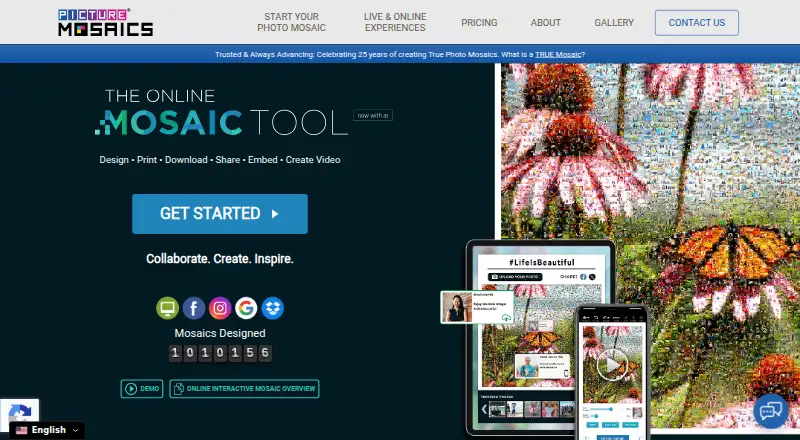
Task: Open the live chat widget
Action: click(x=770, y=411)
